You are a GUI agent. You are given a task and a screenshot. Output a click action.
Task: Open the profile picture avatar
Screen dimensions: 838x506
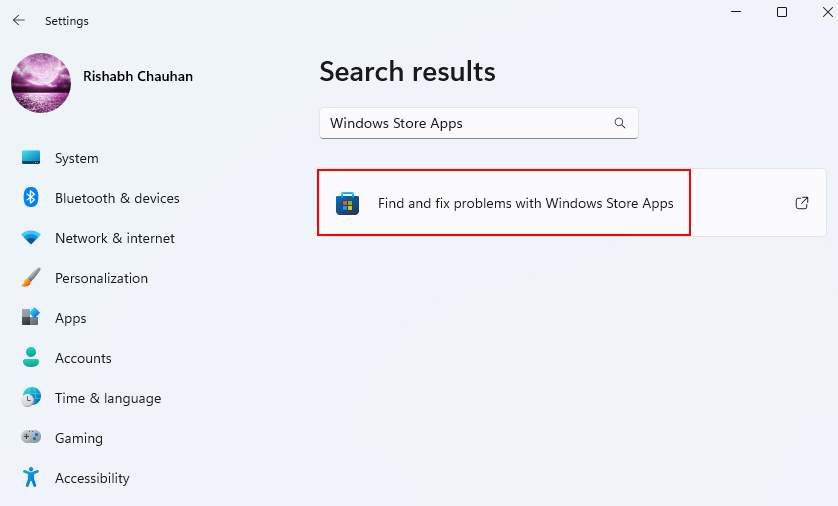41,83
